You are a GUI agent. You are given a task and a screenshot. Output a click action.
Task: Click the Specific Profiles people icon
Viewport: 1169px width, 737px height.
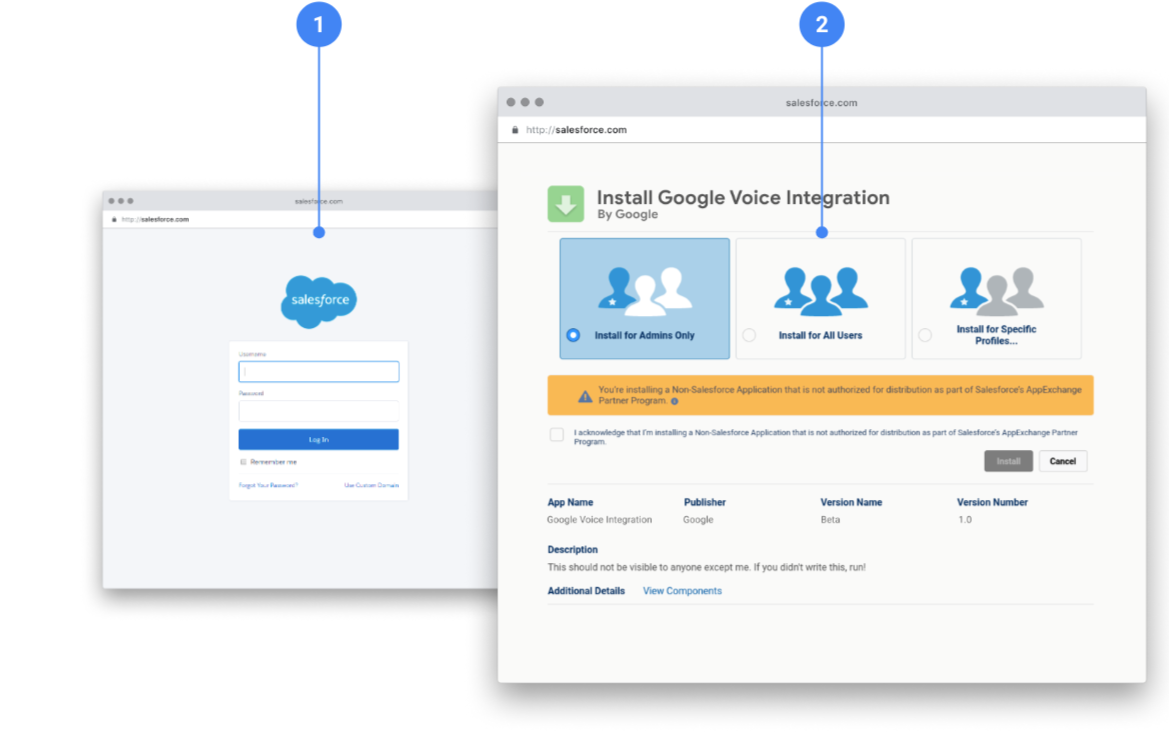click(996, 288)
